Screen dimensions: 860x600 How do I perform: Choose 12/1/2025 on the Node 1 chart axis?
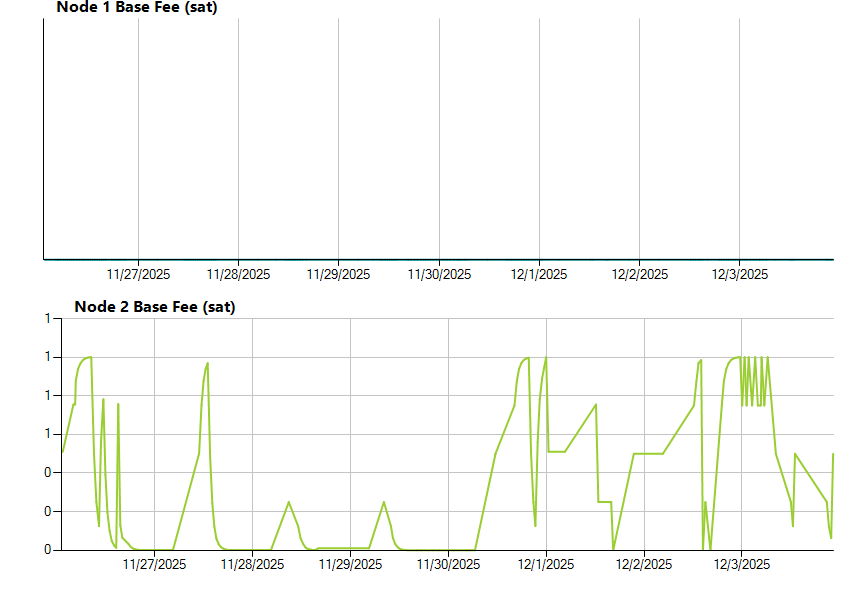coord(539,274)
